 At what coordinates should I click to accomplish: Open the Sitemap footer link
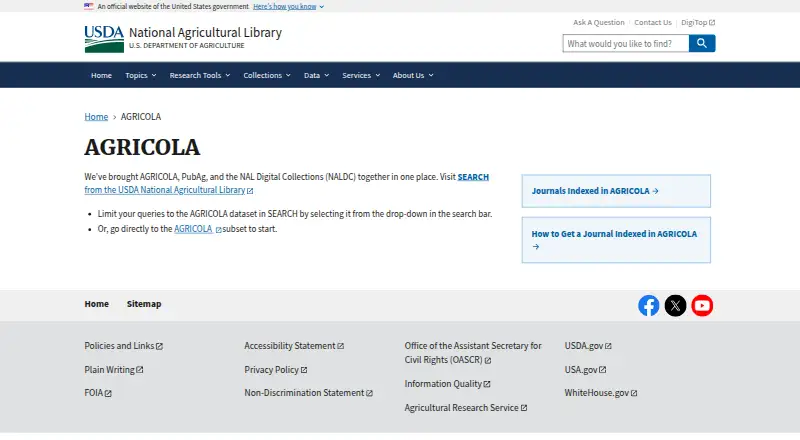tap(144, 304)
